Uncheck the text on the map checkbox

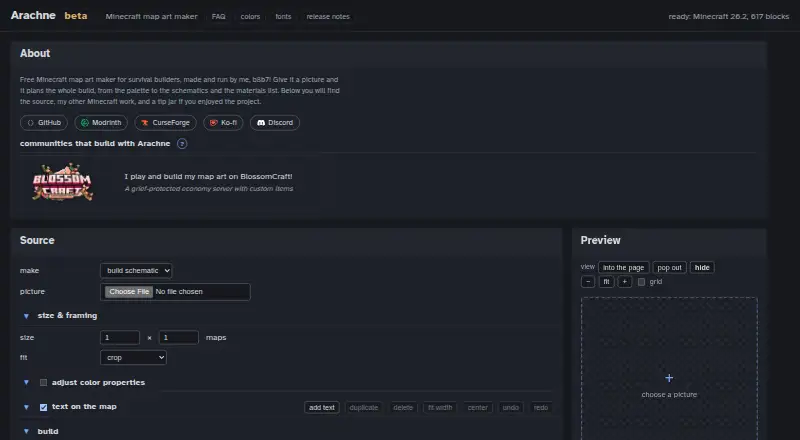tap(43, 407)
